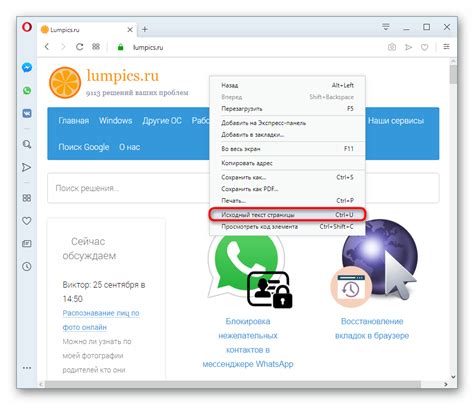
Task: Open history clock in the sidebar
Action: pos(27,266)
